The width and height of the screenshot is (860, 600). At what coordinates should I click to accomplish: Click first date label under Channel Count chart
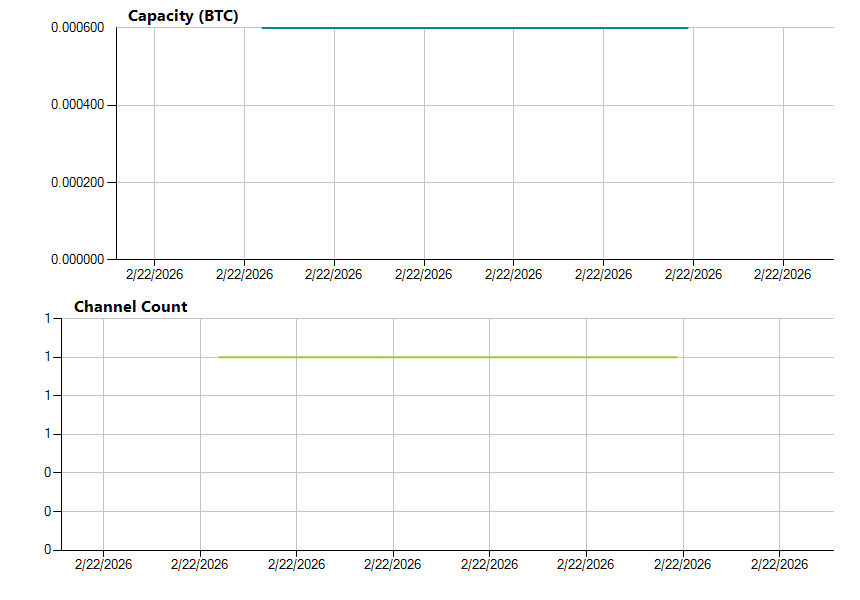(x=104, y=564)
